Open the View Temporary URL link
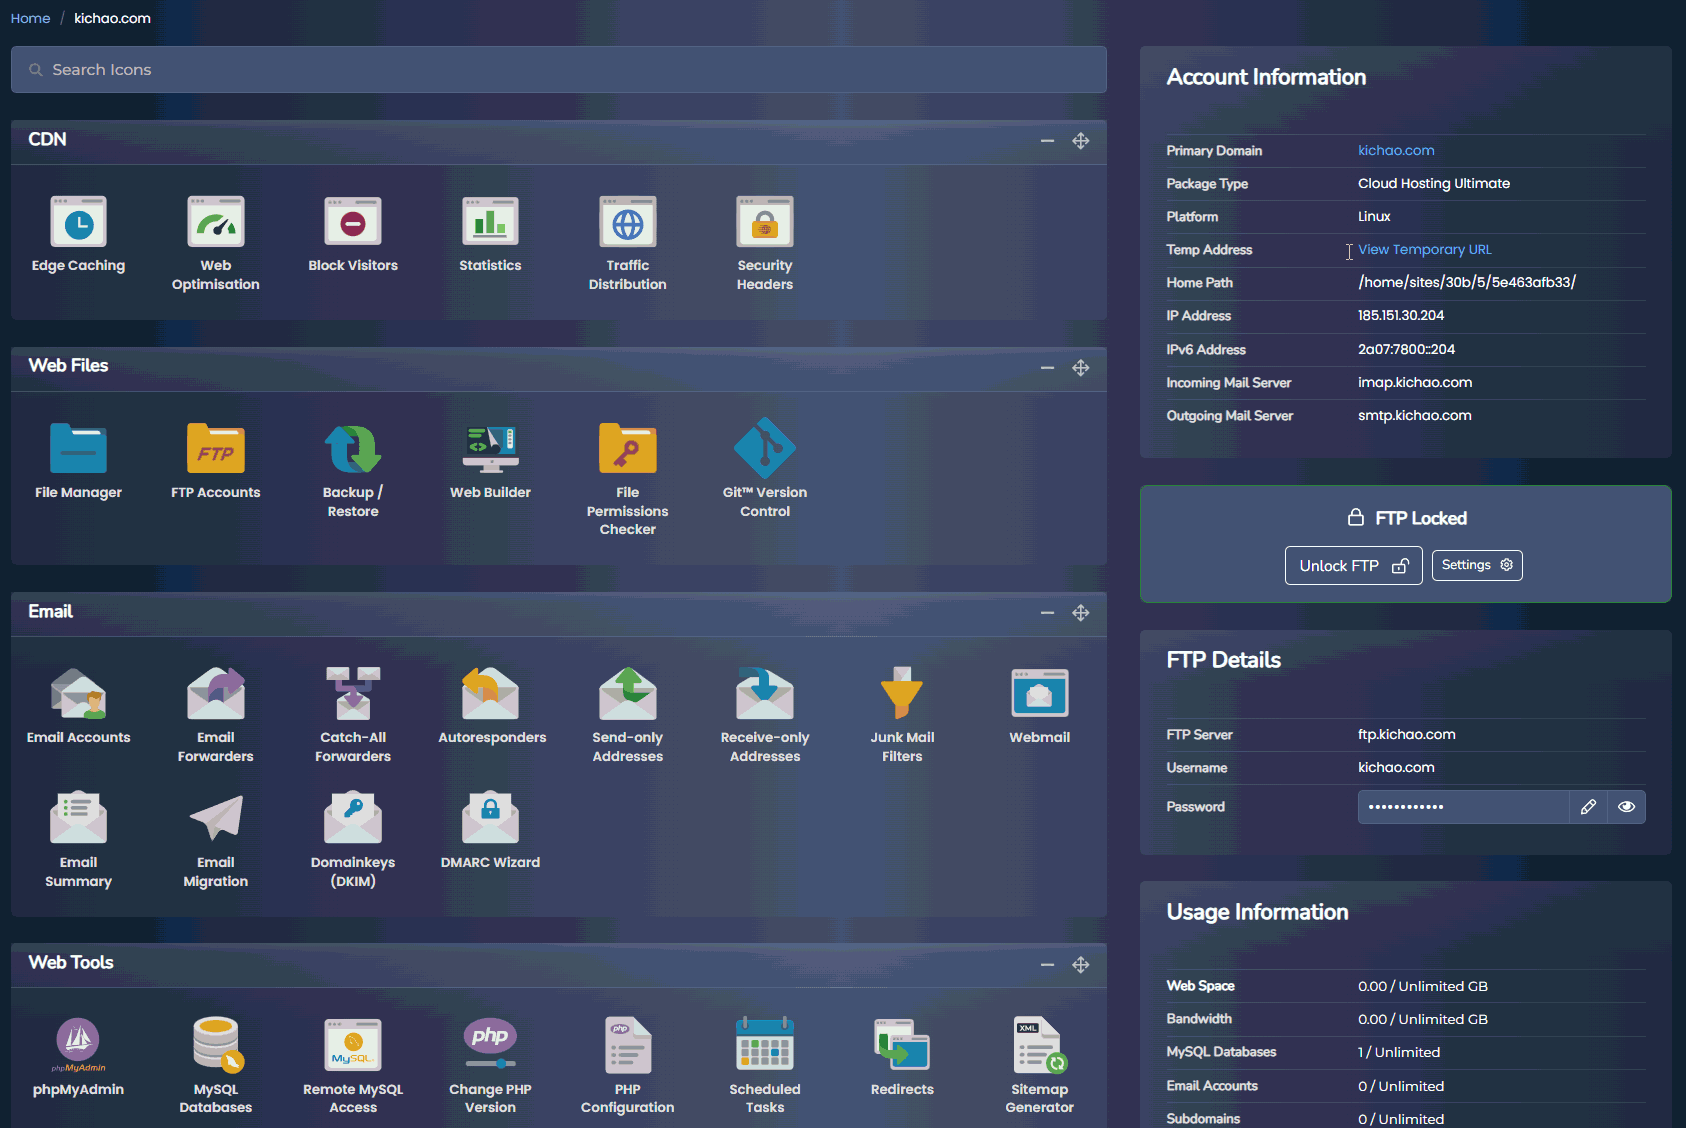1686x1128 pixels. coord(1424,250)
